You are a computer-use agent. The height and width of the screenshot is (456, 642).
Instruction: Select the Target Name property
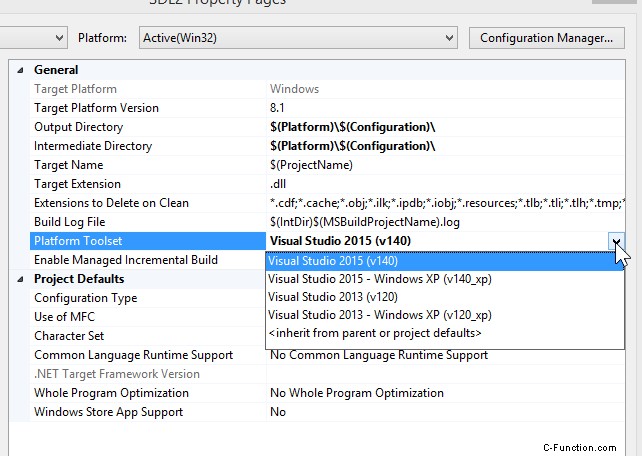(x=68, y=165)
